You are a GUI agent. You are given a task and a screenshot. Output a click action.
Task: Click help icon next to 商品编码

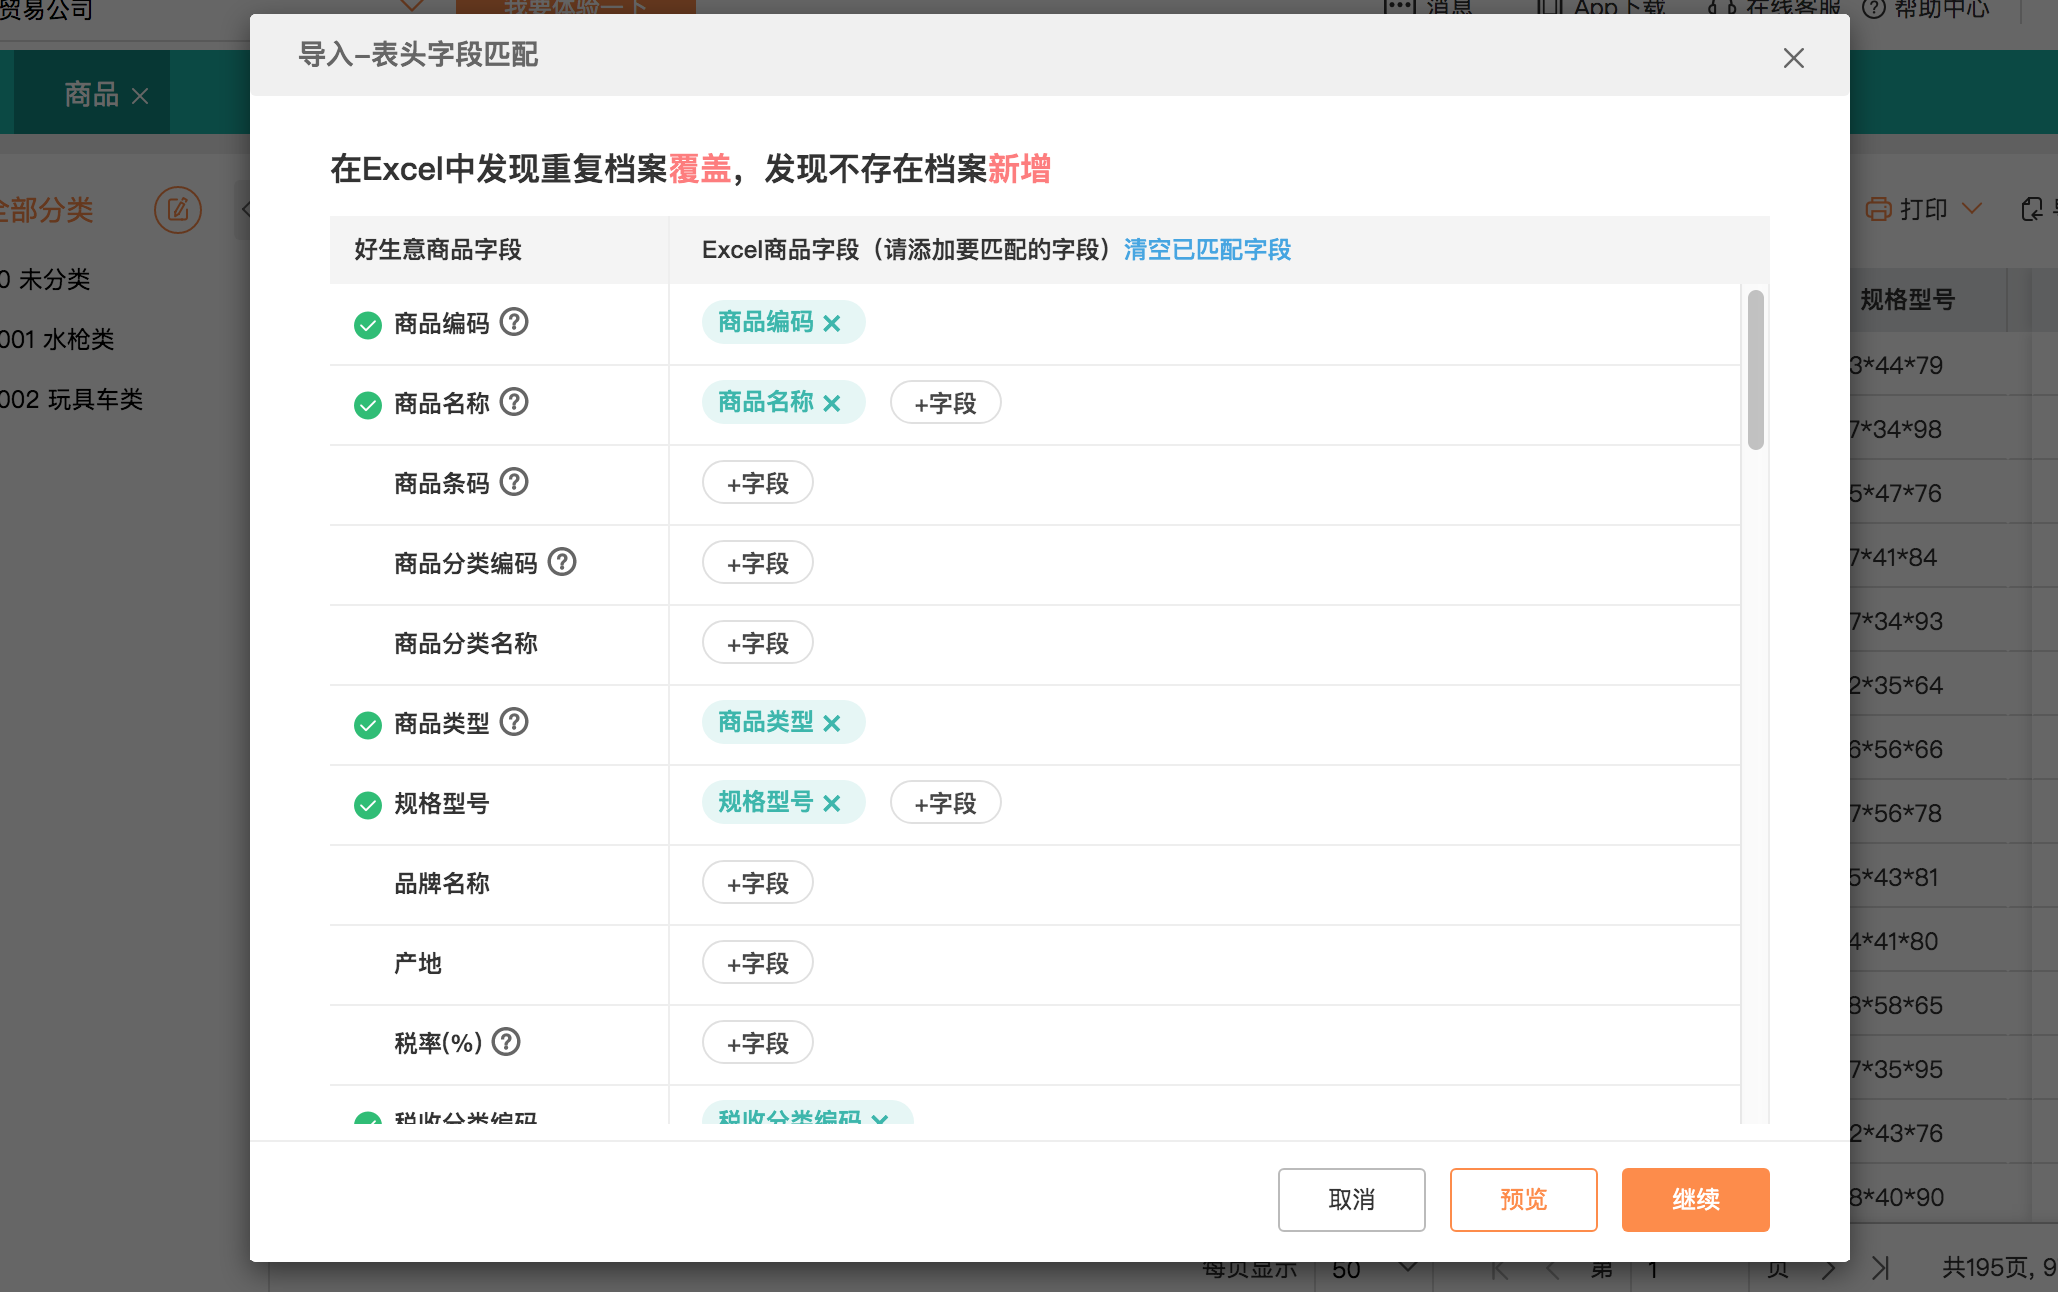click(x=515, y=322)
